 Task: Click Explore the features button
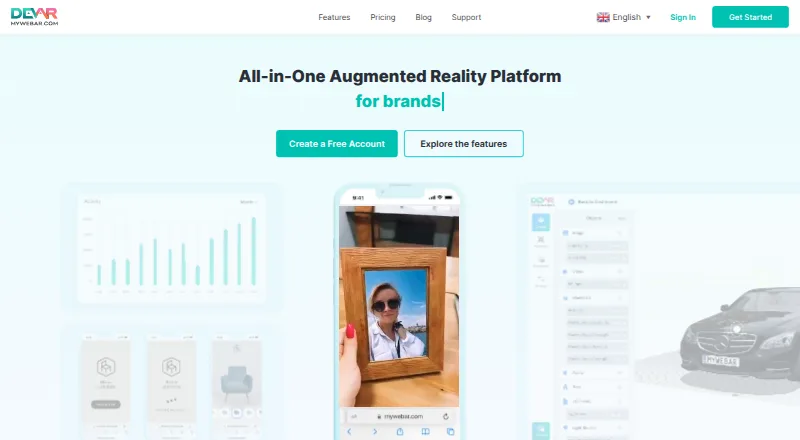[x=464, y=143]
